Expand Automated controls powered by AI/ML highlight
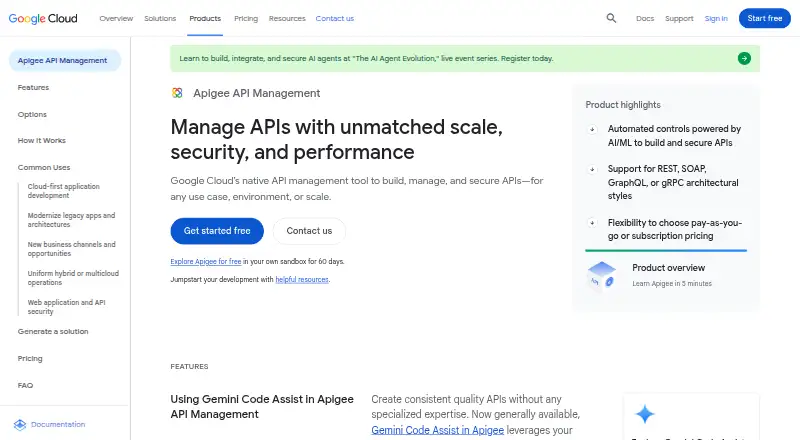Viewport: 800px width, 440px height. pos(592,129)
